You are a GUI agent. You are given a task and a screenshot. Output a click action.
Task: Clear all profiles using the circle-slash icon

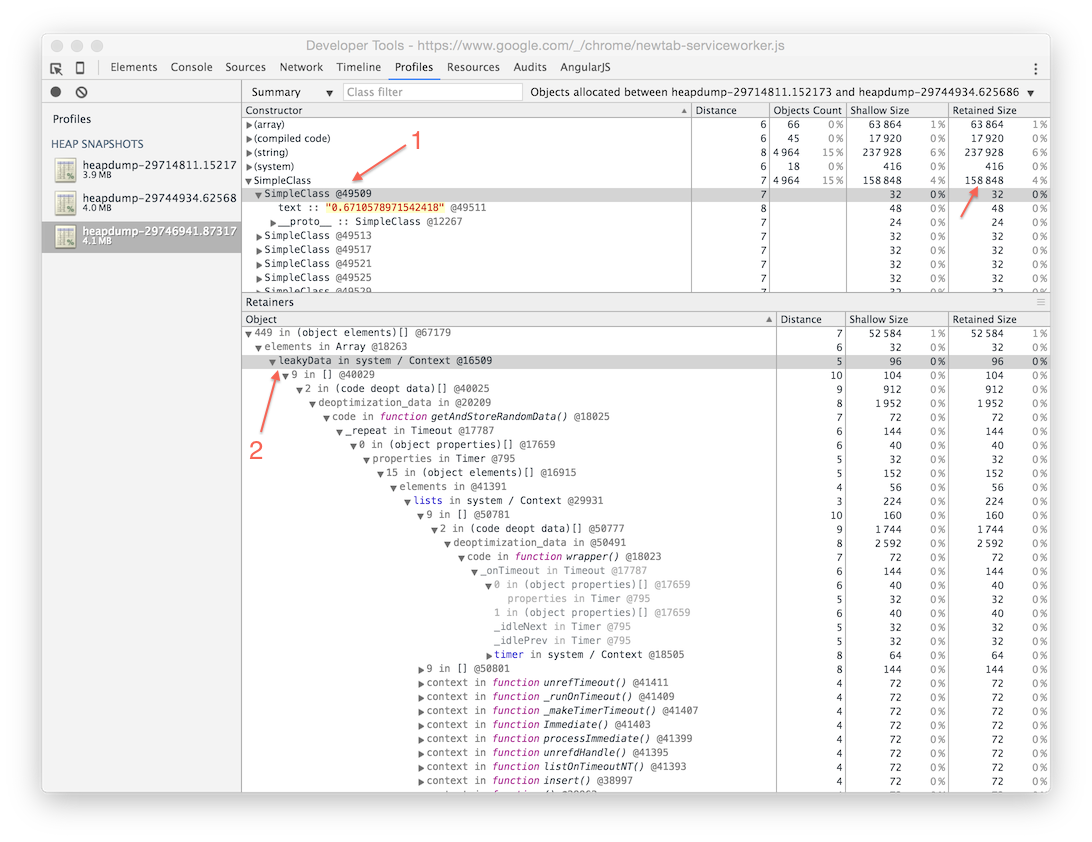pyautogui.click(x=81, y=92)
